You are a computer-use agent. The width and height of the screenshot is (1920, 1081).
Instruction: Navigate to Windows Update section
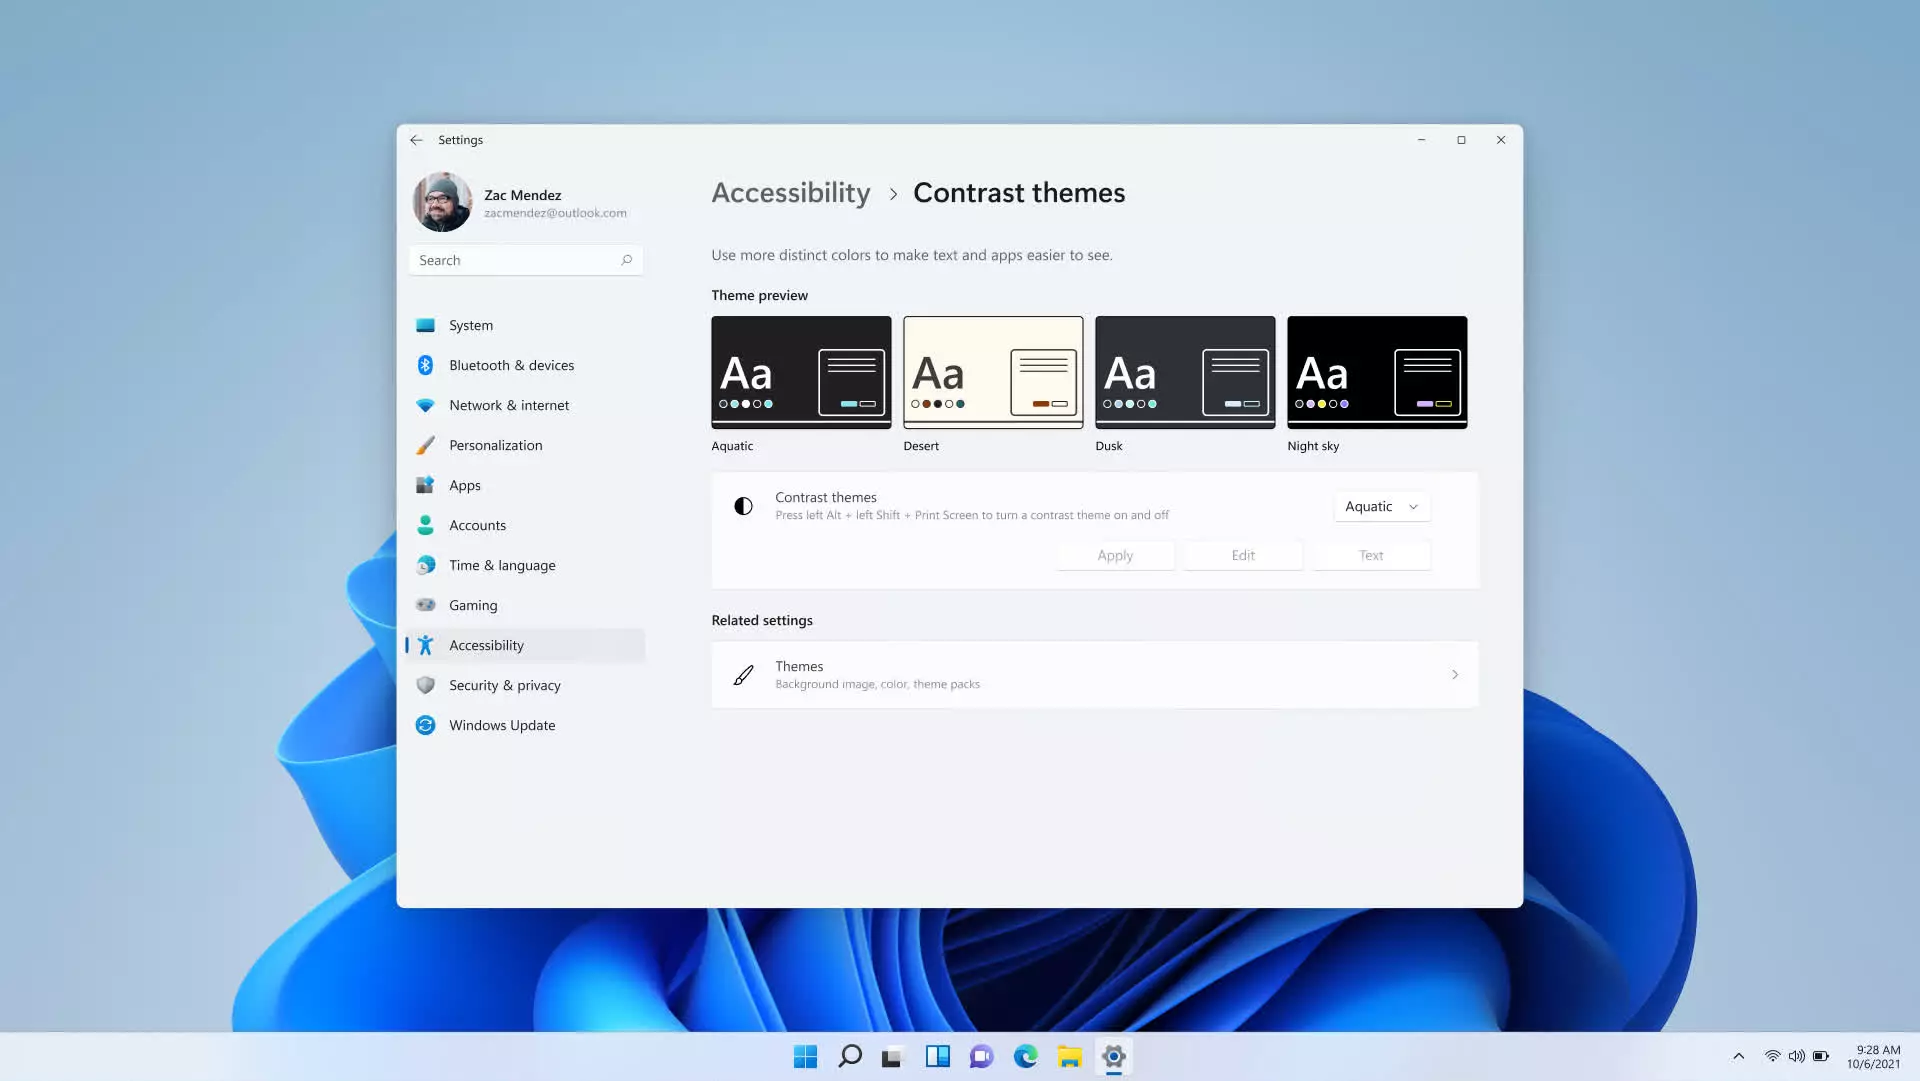pyautogui.click(x=501, y=724)
